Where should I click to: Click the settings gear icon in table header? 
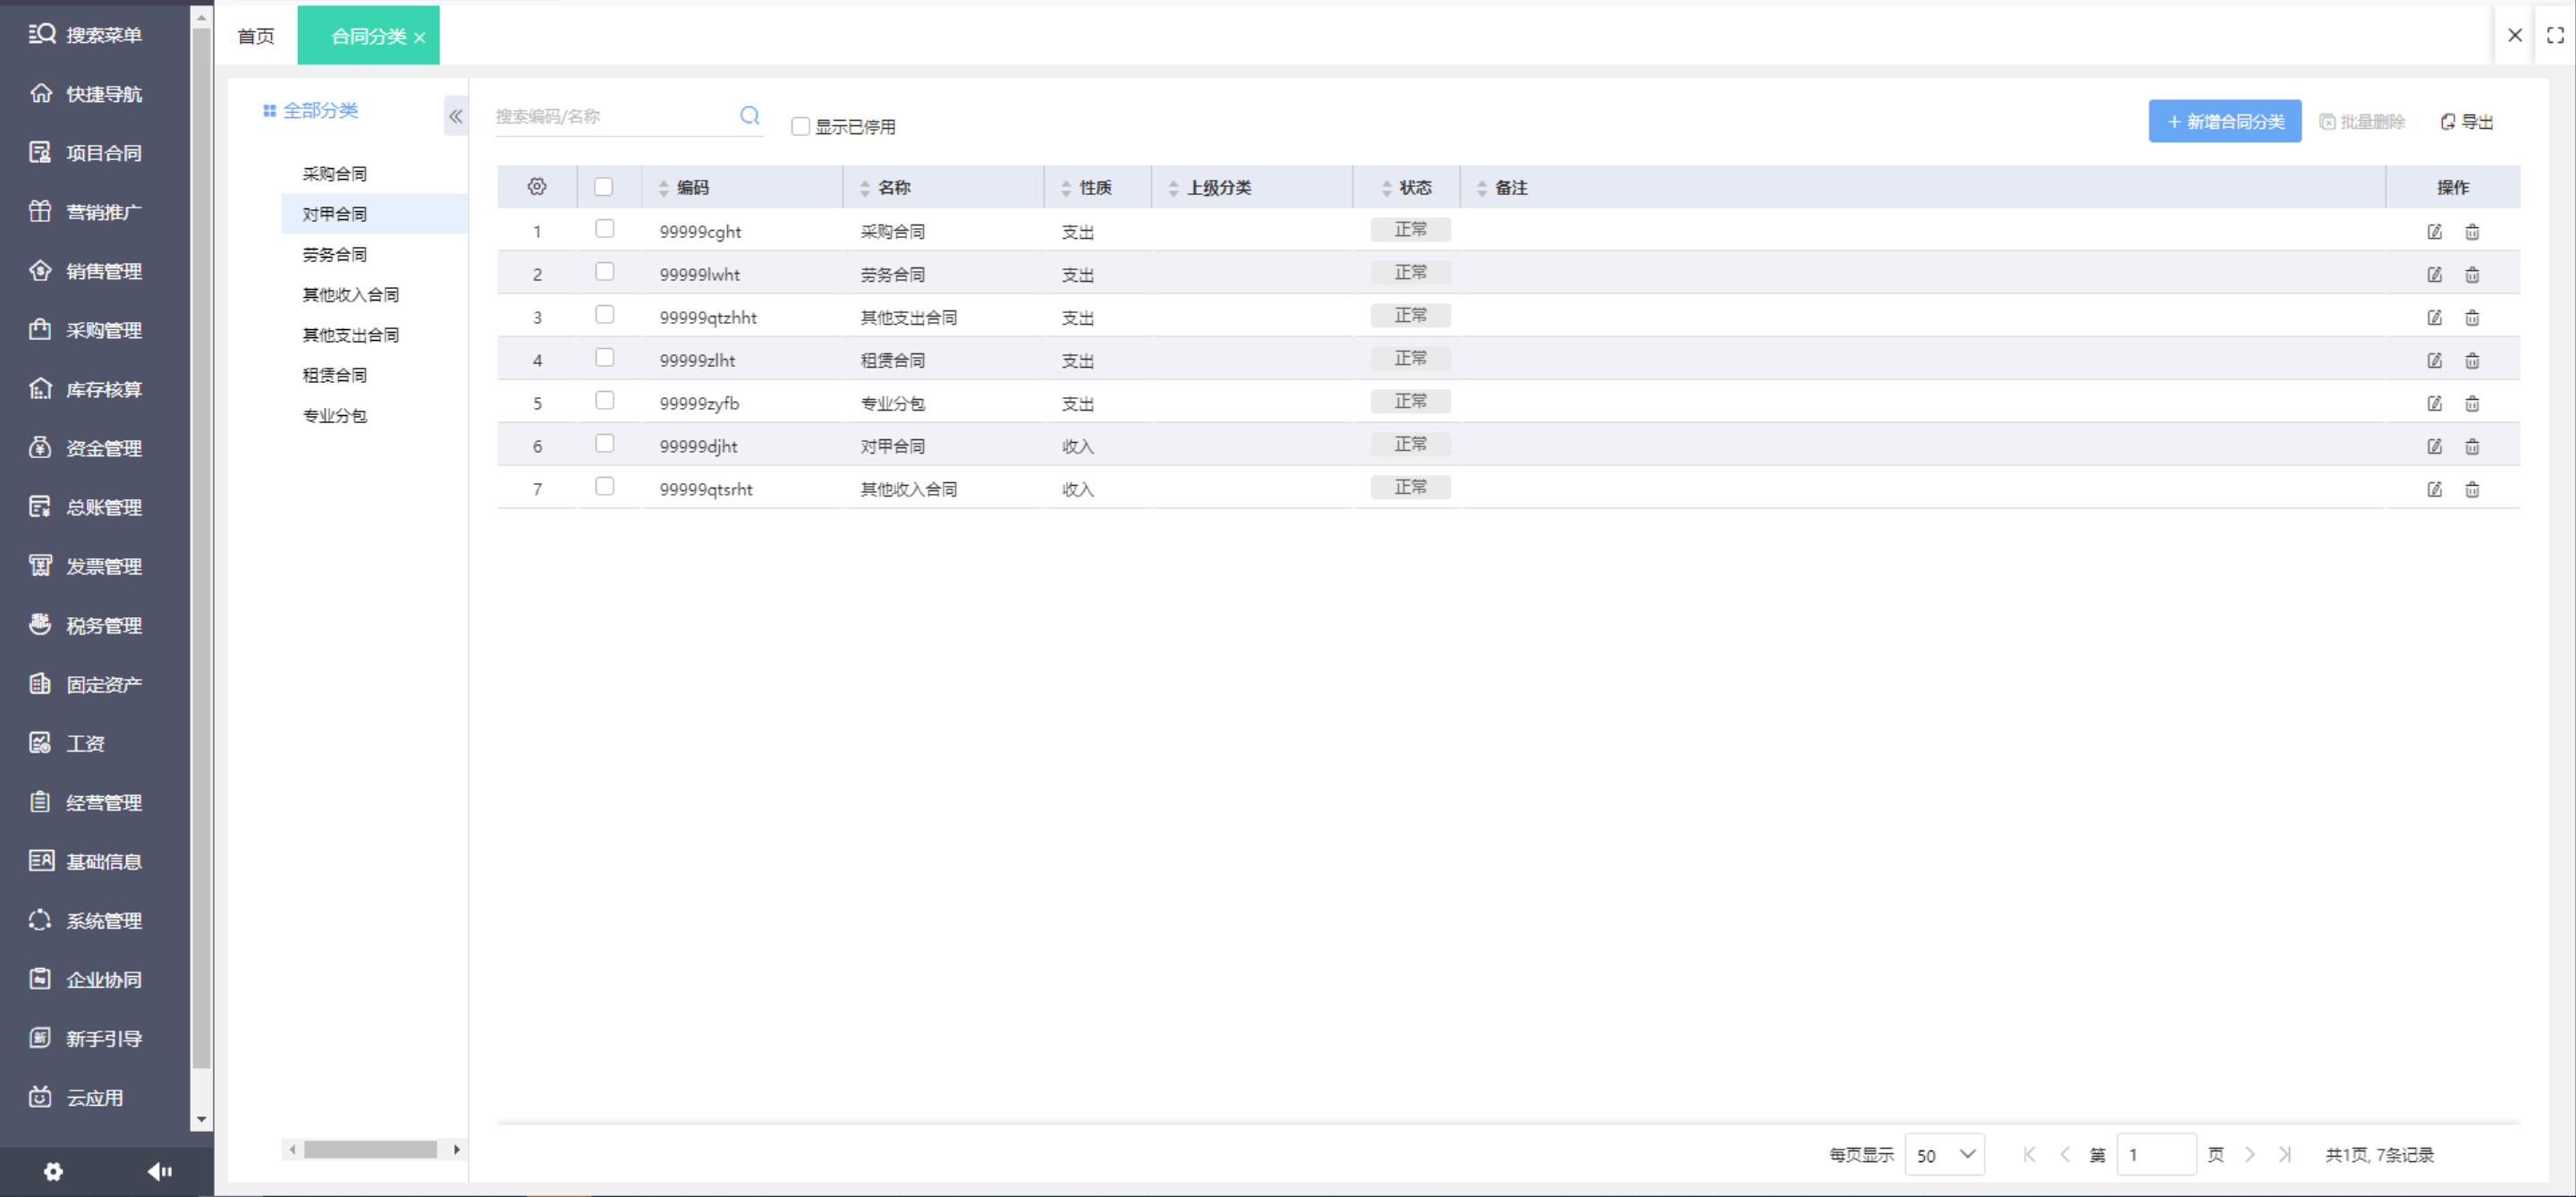point(538,186)
